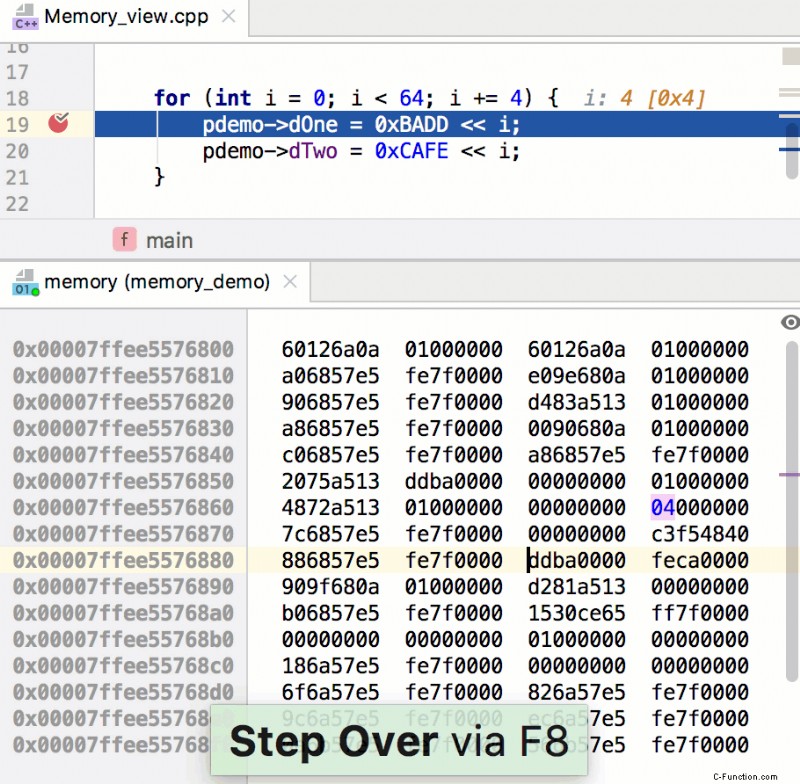This screenshot has height=784, width=800.
Task: Click the feca0000 hex value
Action: [699, 560]
